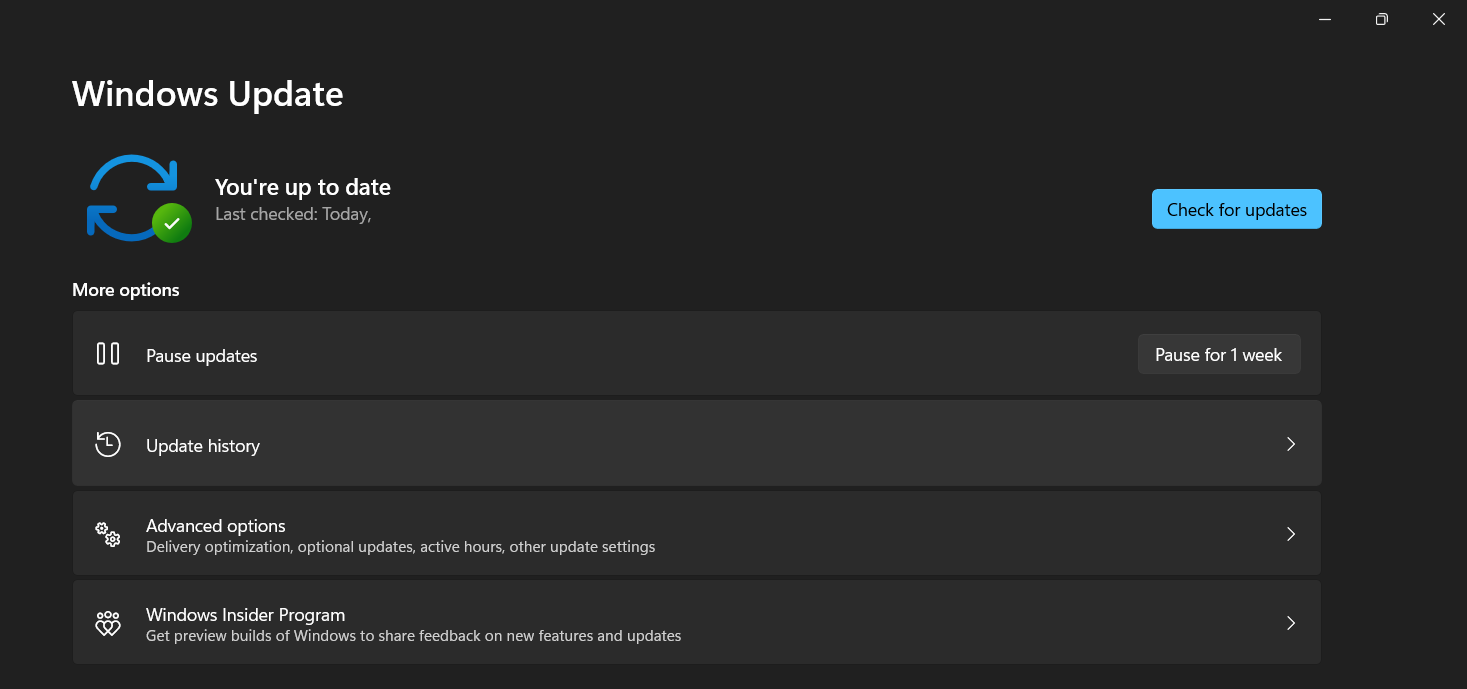Viewport: 1467px width, 689px height.
Task: Click the pause icon beside Pause updates
Action: (x=108, y=354)
